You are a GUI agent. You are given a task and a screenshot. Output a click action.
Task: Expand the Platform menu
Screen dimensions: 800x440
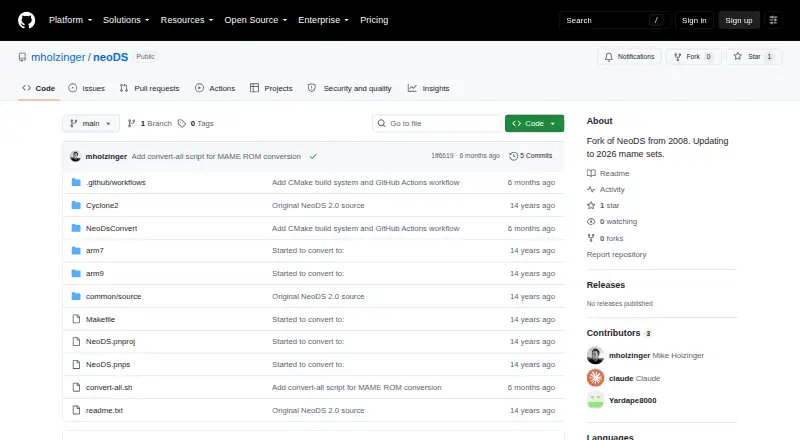tap(70, 20)
